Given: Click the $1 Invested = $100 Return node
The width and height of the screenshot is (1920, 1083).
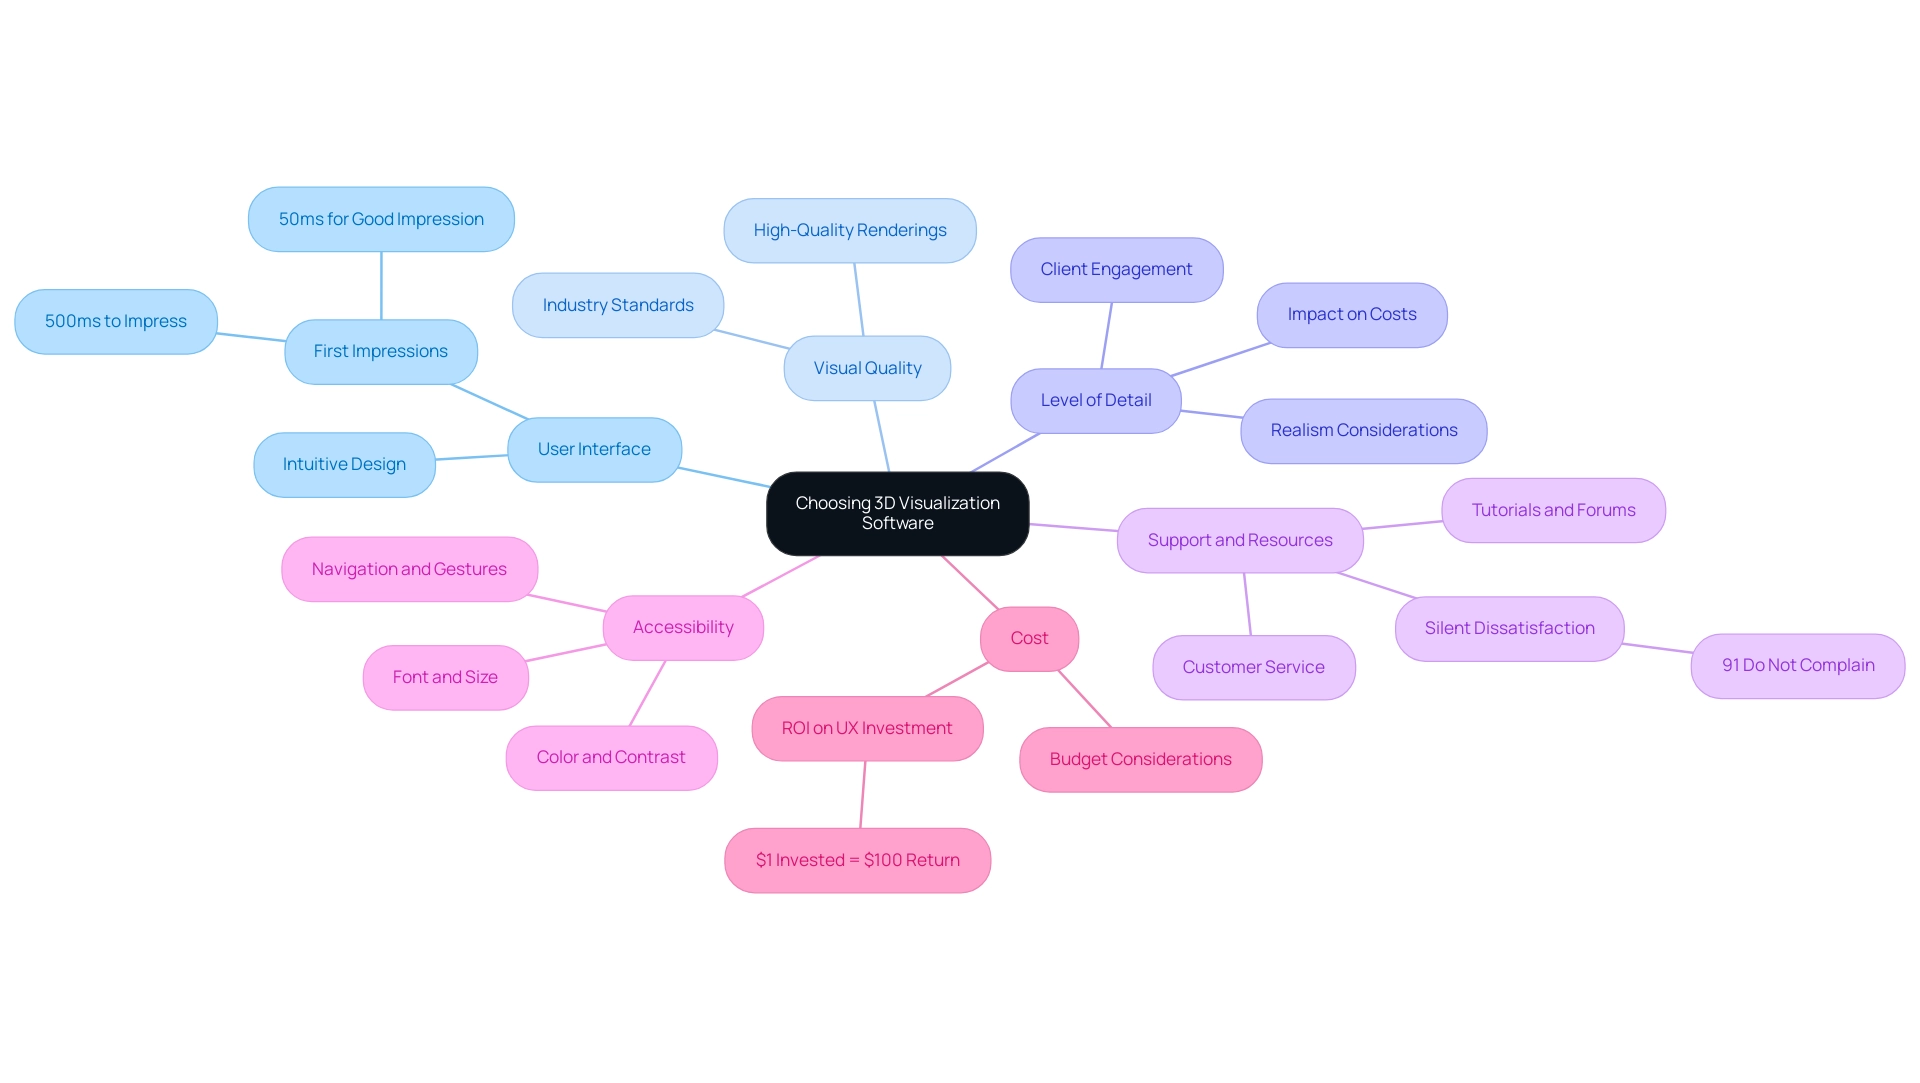Looking at the screenshot, I should click(858, 859).
